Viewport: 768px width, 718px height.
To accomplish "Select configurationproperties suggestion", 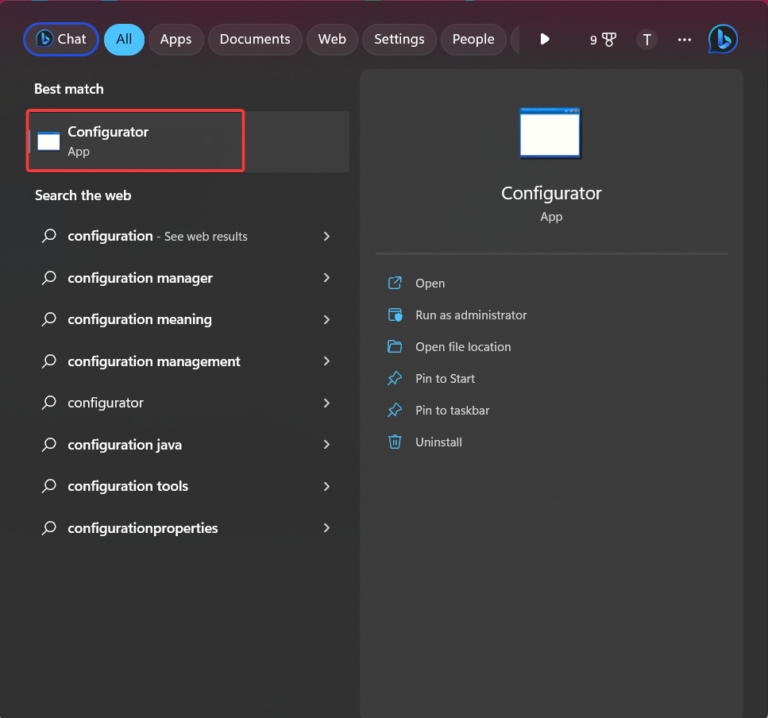I will tap(143, 528).
